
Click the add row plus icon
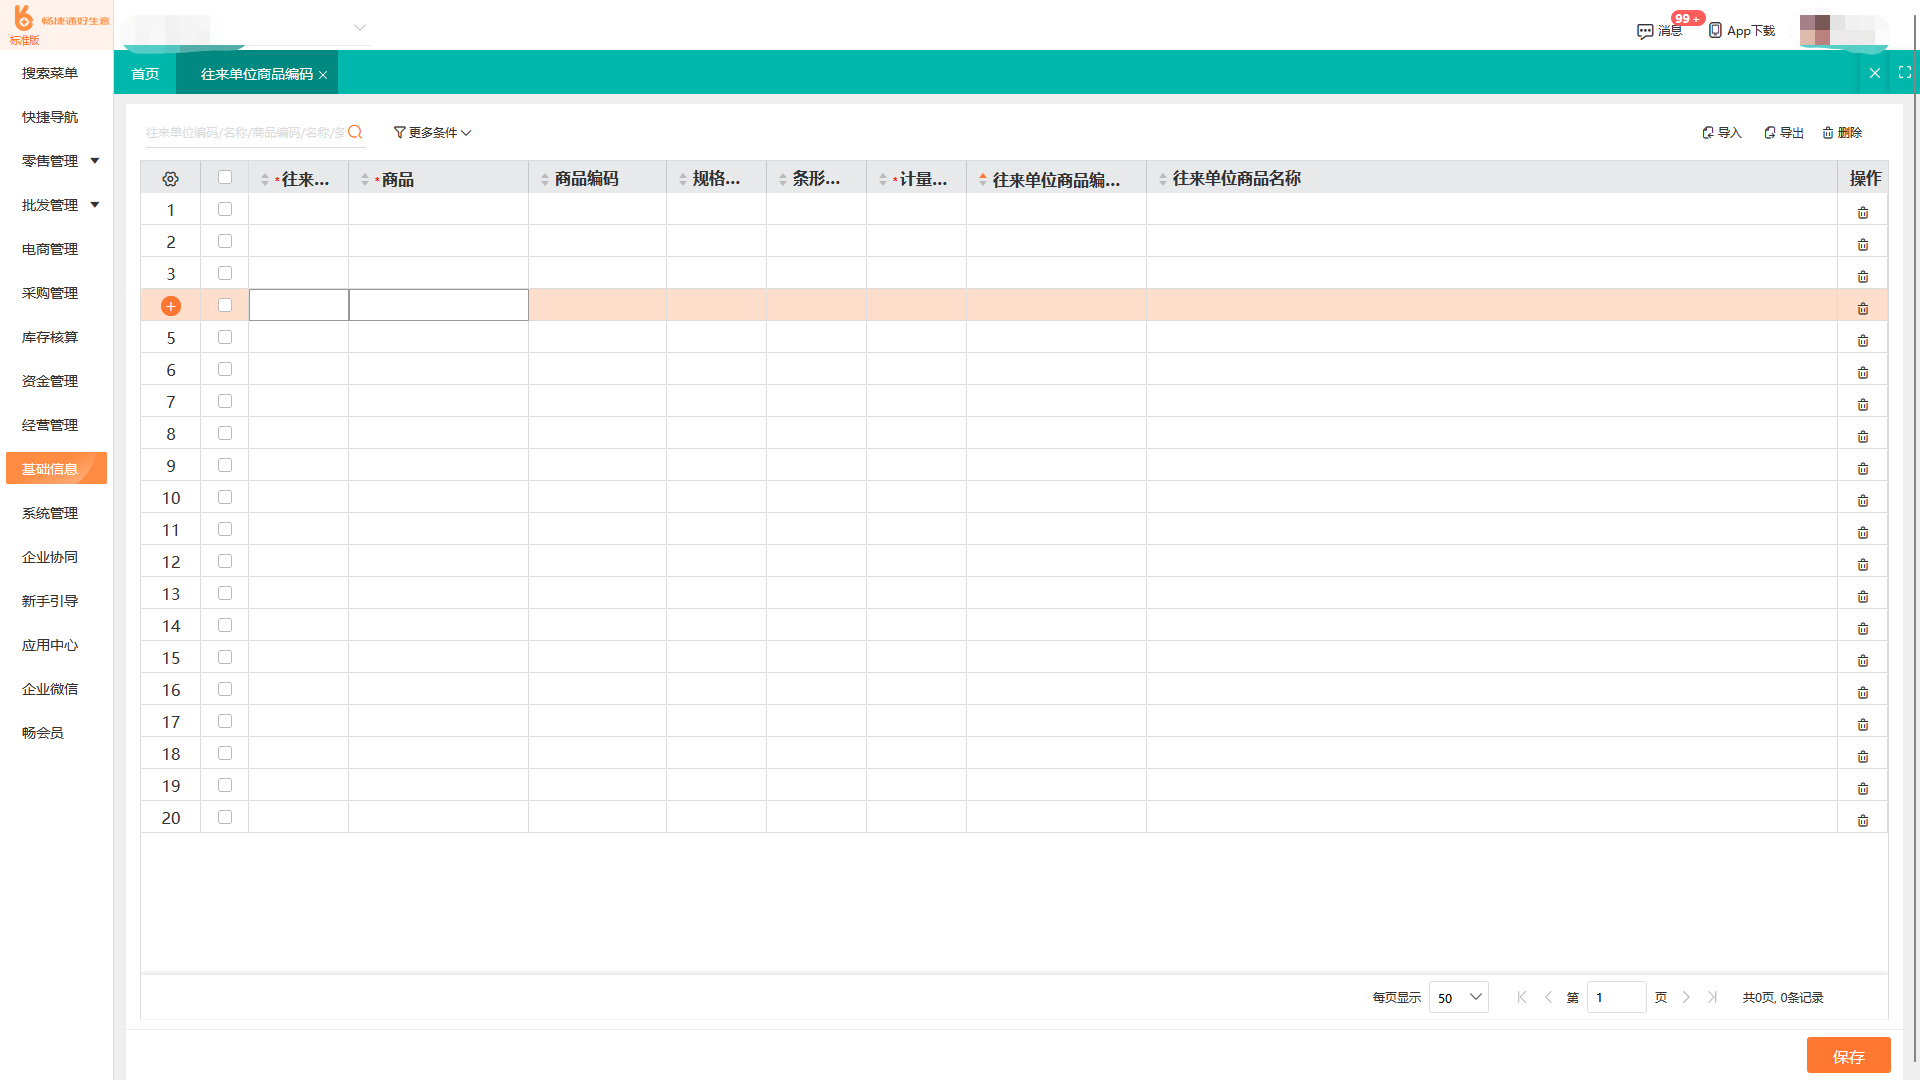coord(170,305)
